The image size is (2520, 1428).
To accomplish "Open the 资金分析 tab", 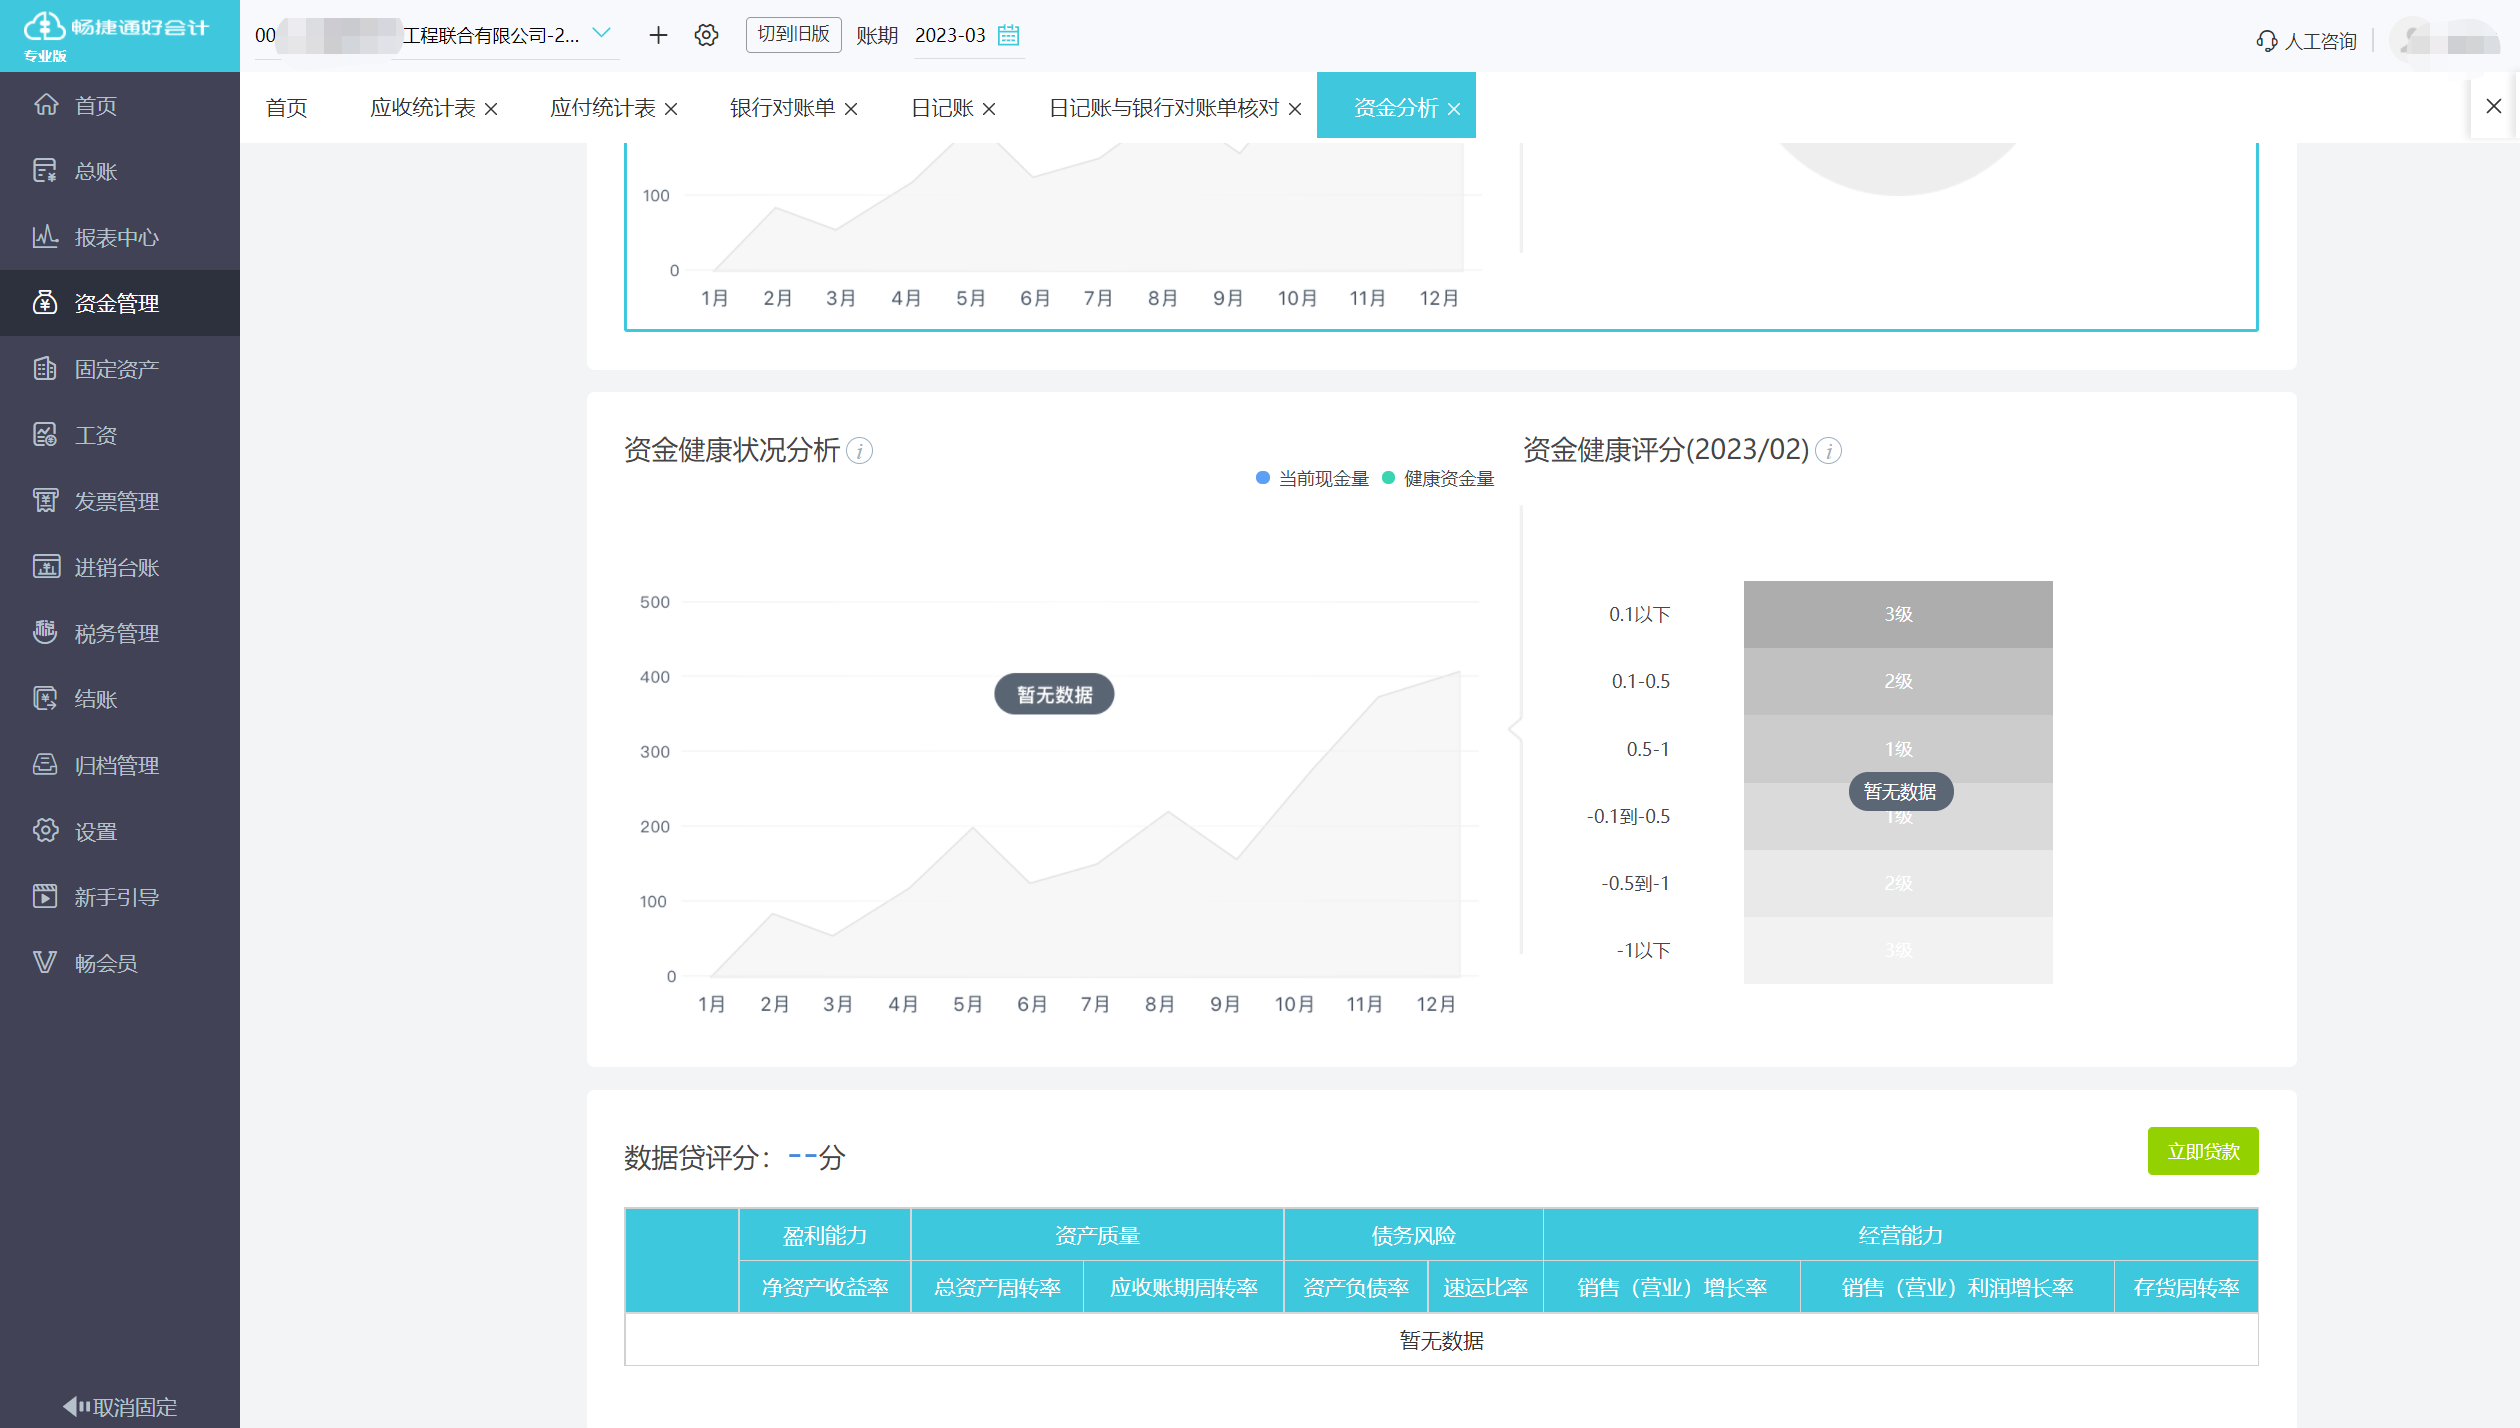I will click(1385, 106).
